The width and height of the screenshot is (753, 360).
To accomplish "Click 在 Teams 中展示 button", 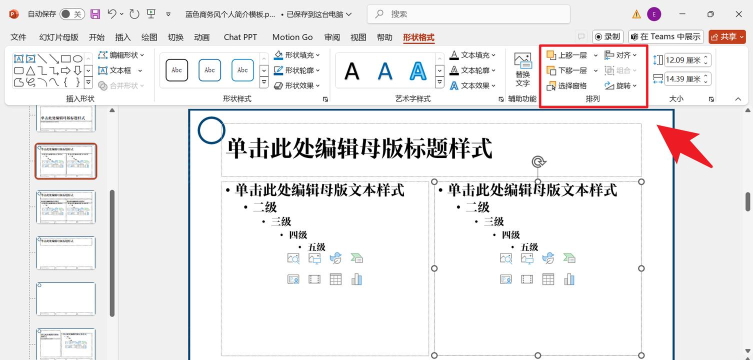I will pyautogui.click(x=666, y=37).
